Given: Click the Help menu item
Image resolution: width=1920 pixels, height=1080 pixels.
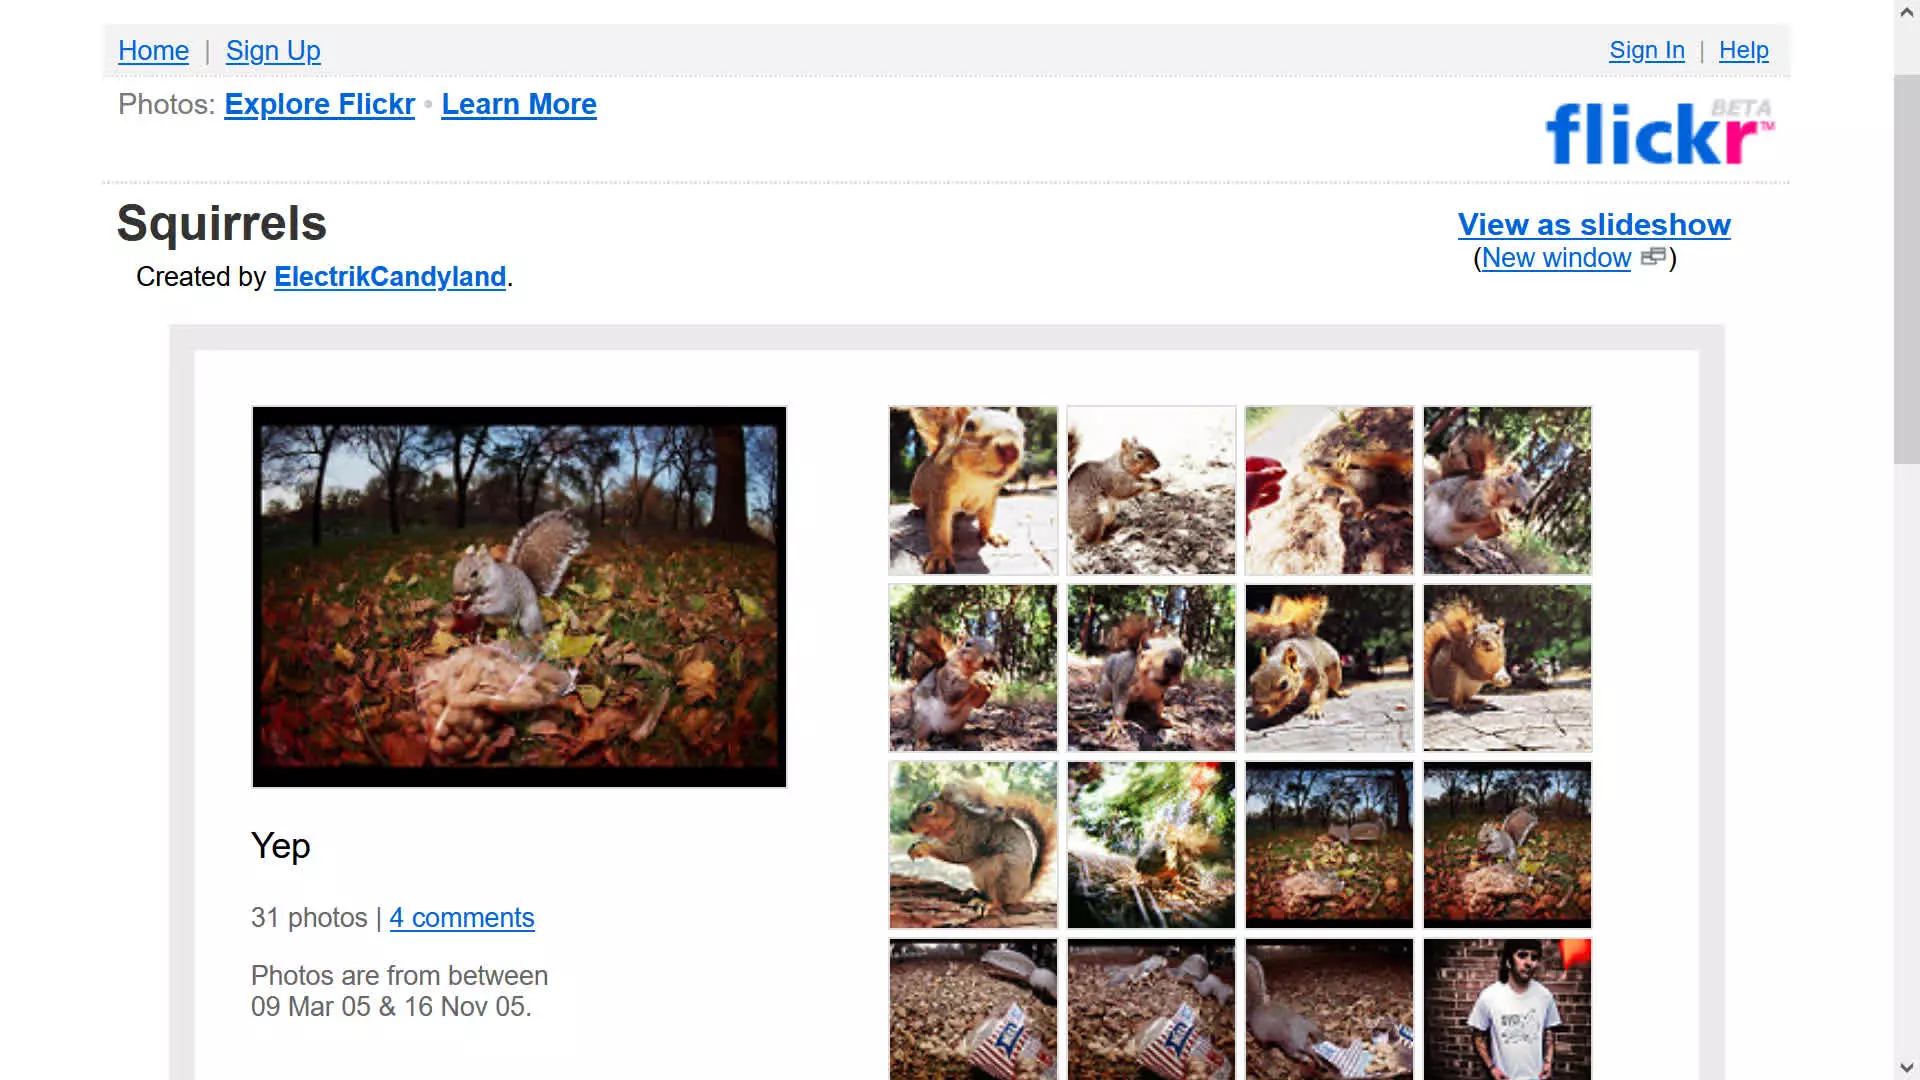Looking at the screenshot, I should (1743, 49).
